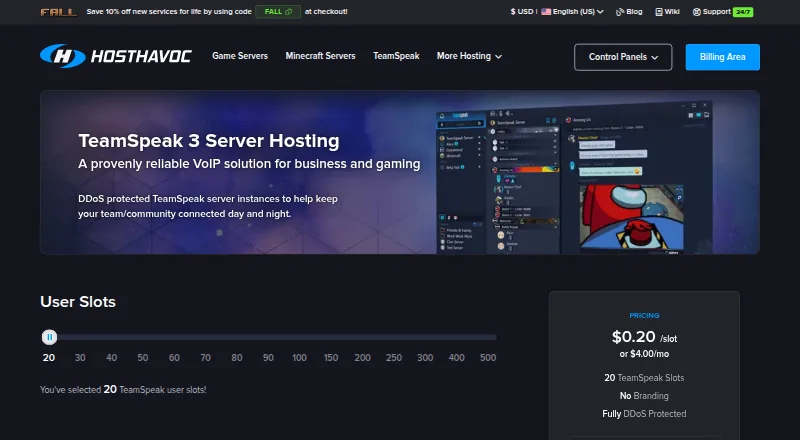The width and height of the screenshot is (800, 440).
Task: Click the US flag icon
Action: (546, 12)
